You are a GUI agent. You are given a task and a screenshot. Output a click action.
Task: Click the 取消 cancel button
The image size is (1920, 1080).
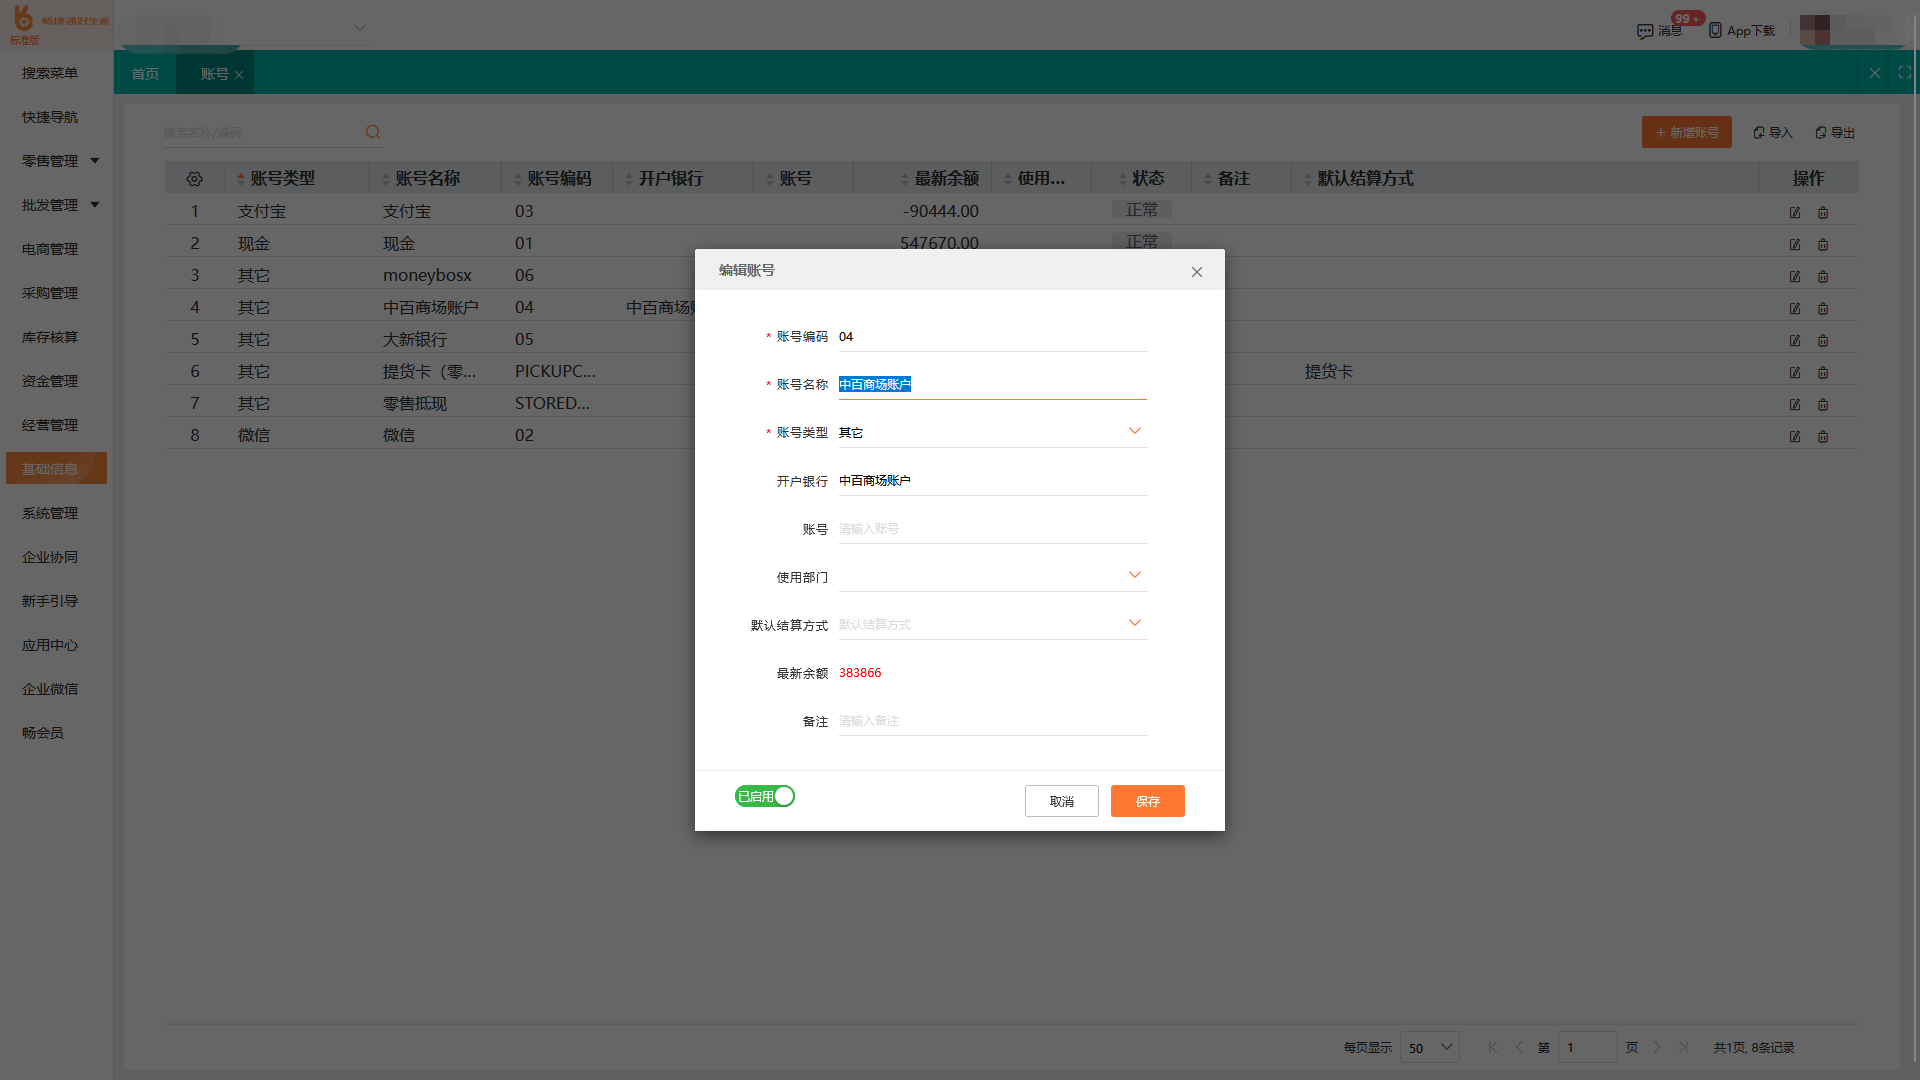1062,800
